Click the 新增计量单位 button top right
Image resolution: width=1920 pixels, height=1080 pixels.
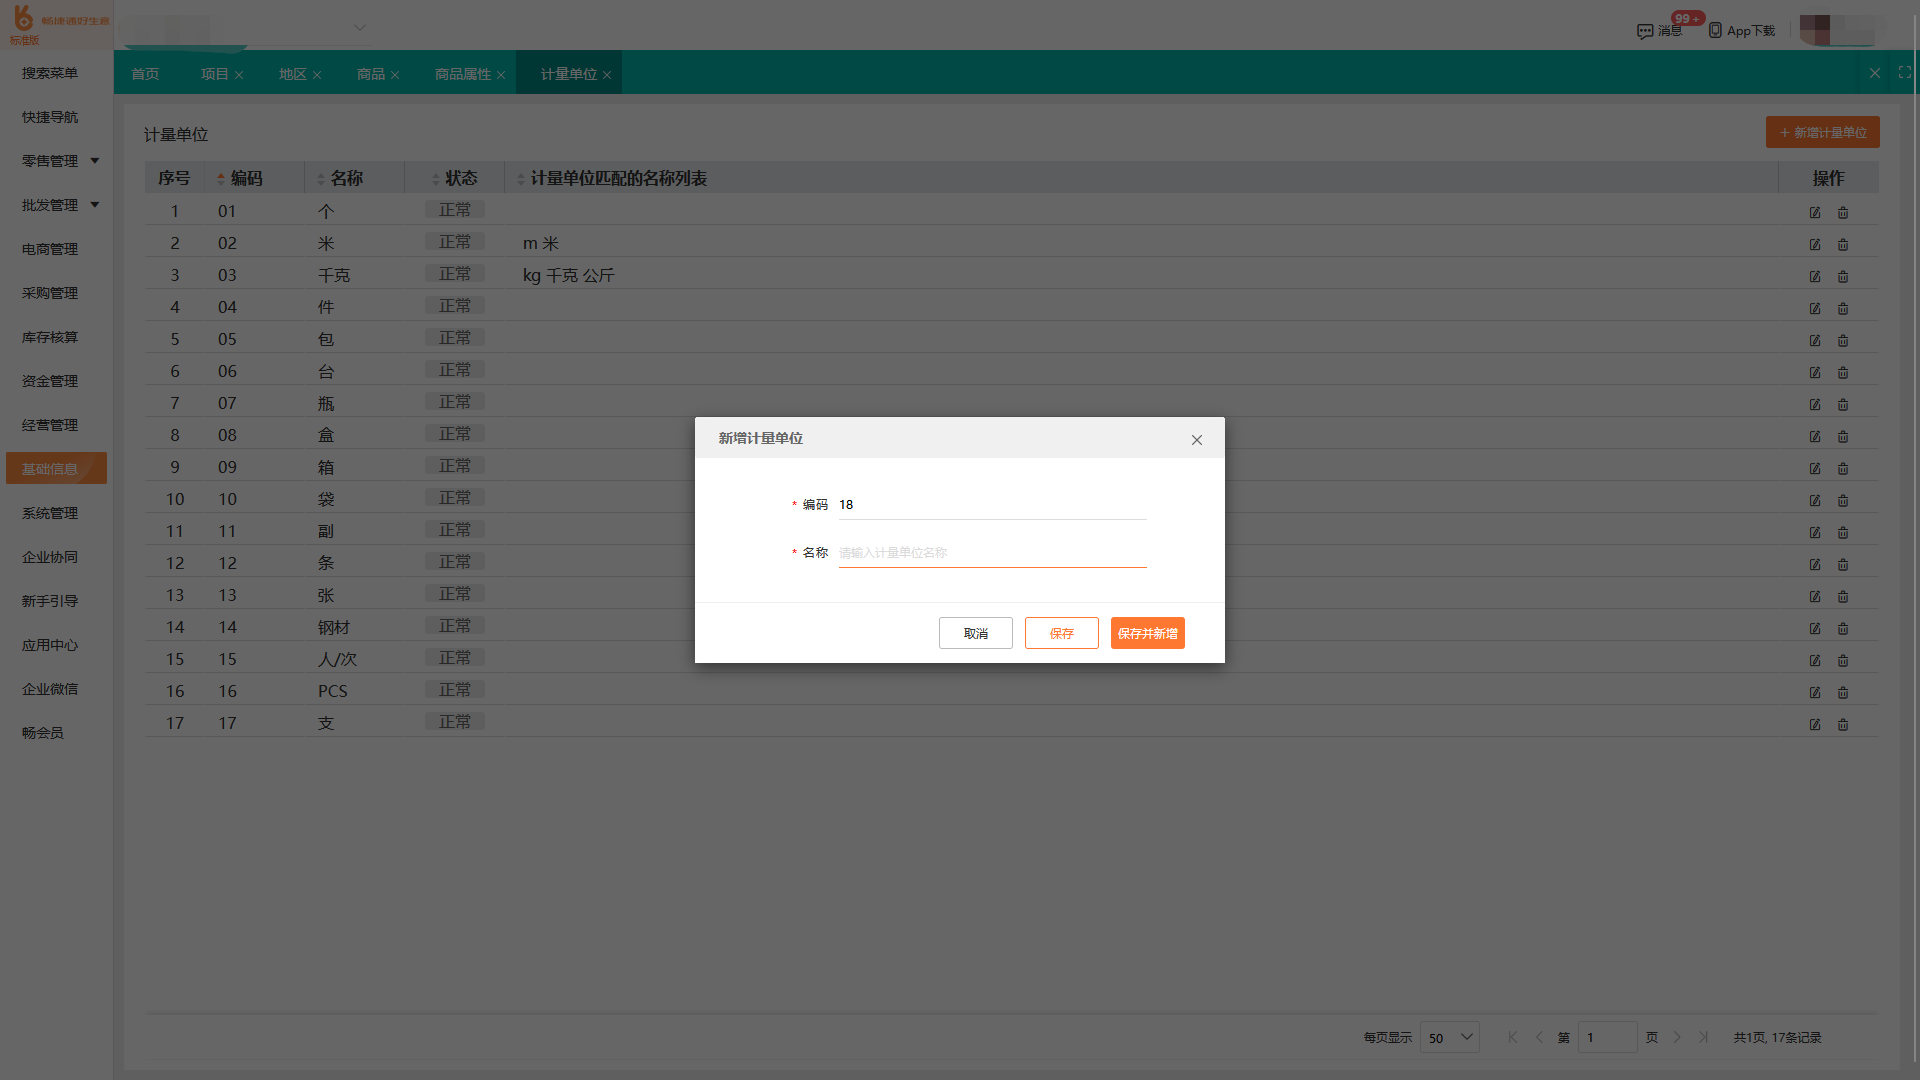pyautogui.click(x=1822, y=132)
